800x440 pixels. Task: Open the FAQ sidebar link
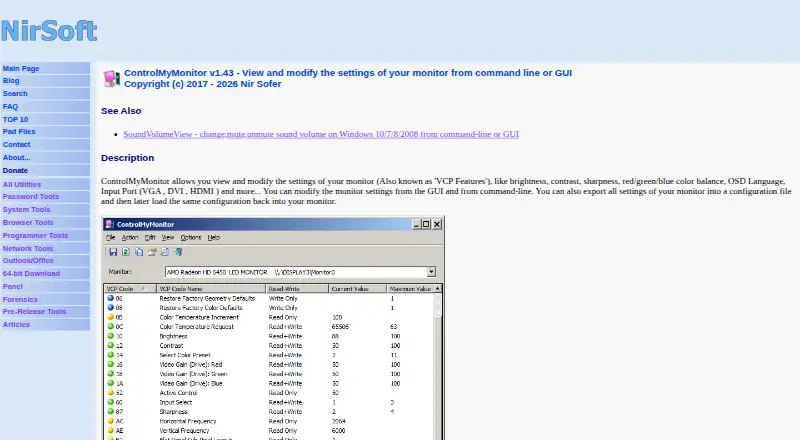coord(10,107)
